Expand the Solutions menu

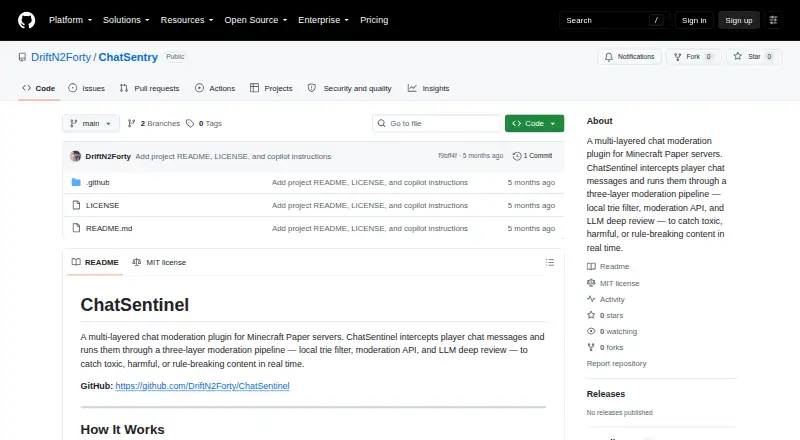point(126,20)
